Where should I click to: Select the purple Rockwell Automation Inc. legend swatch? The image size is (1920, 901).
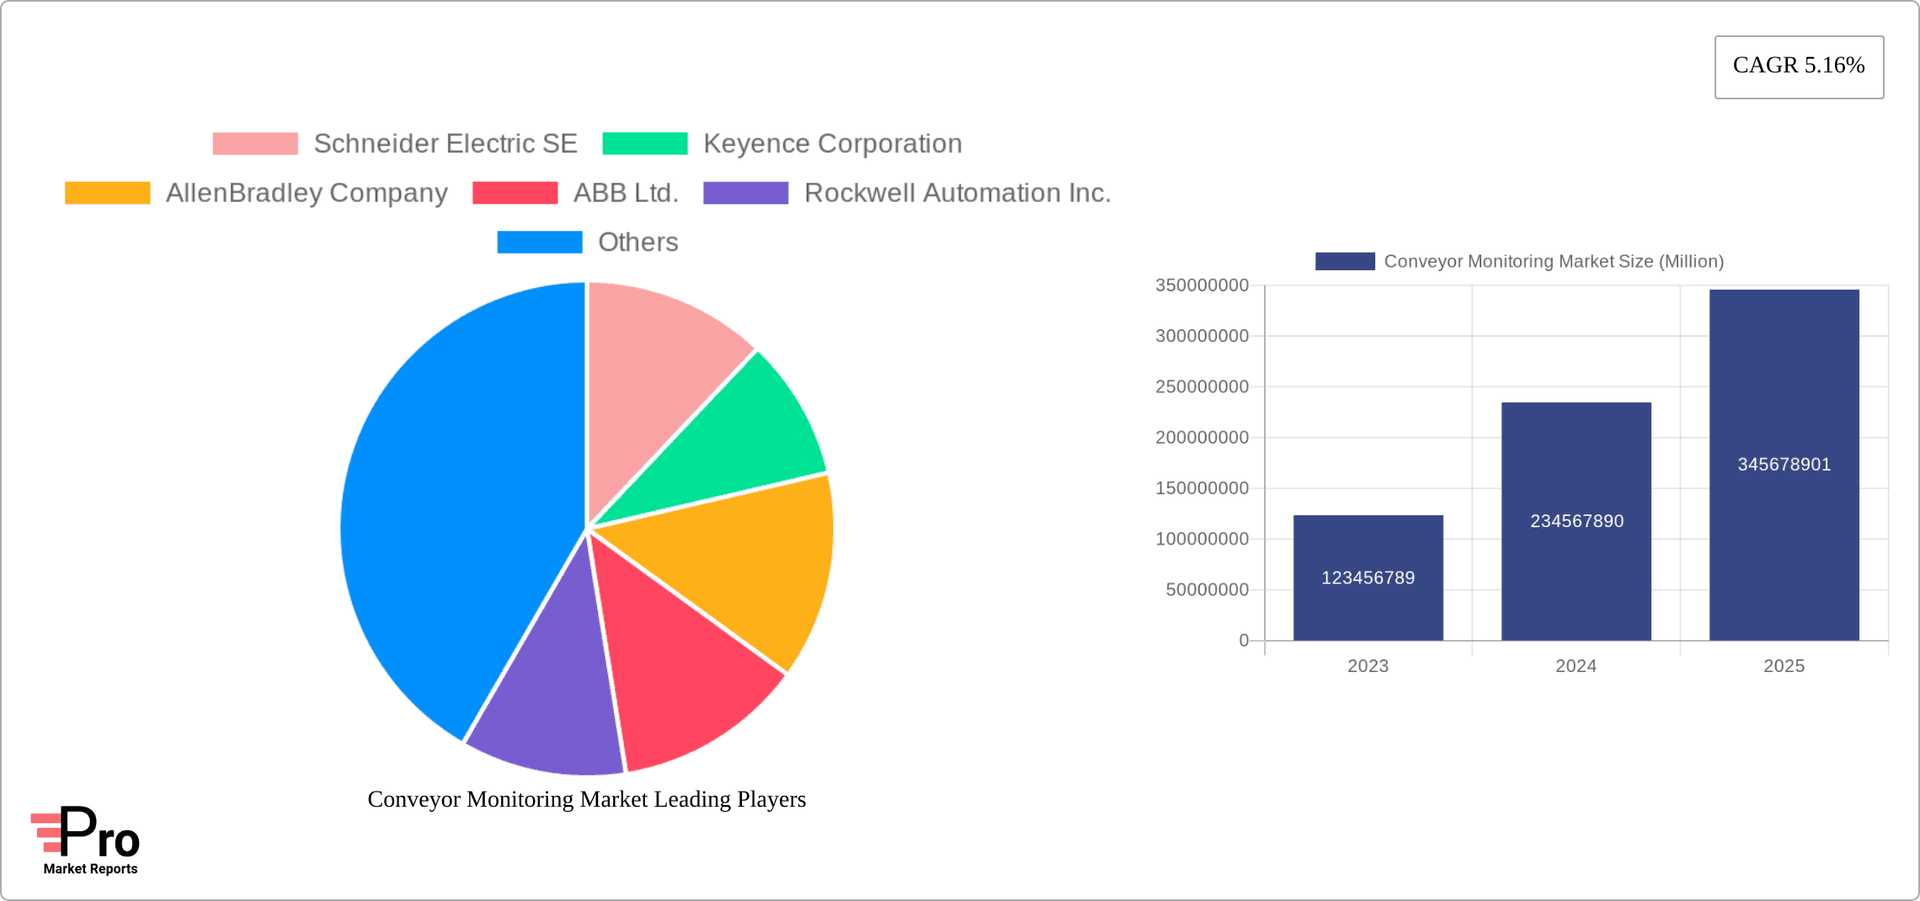745,192
